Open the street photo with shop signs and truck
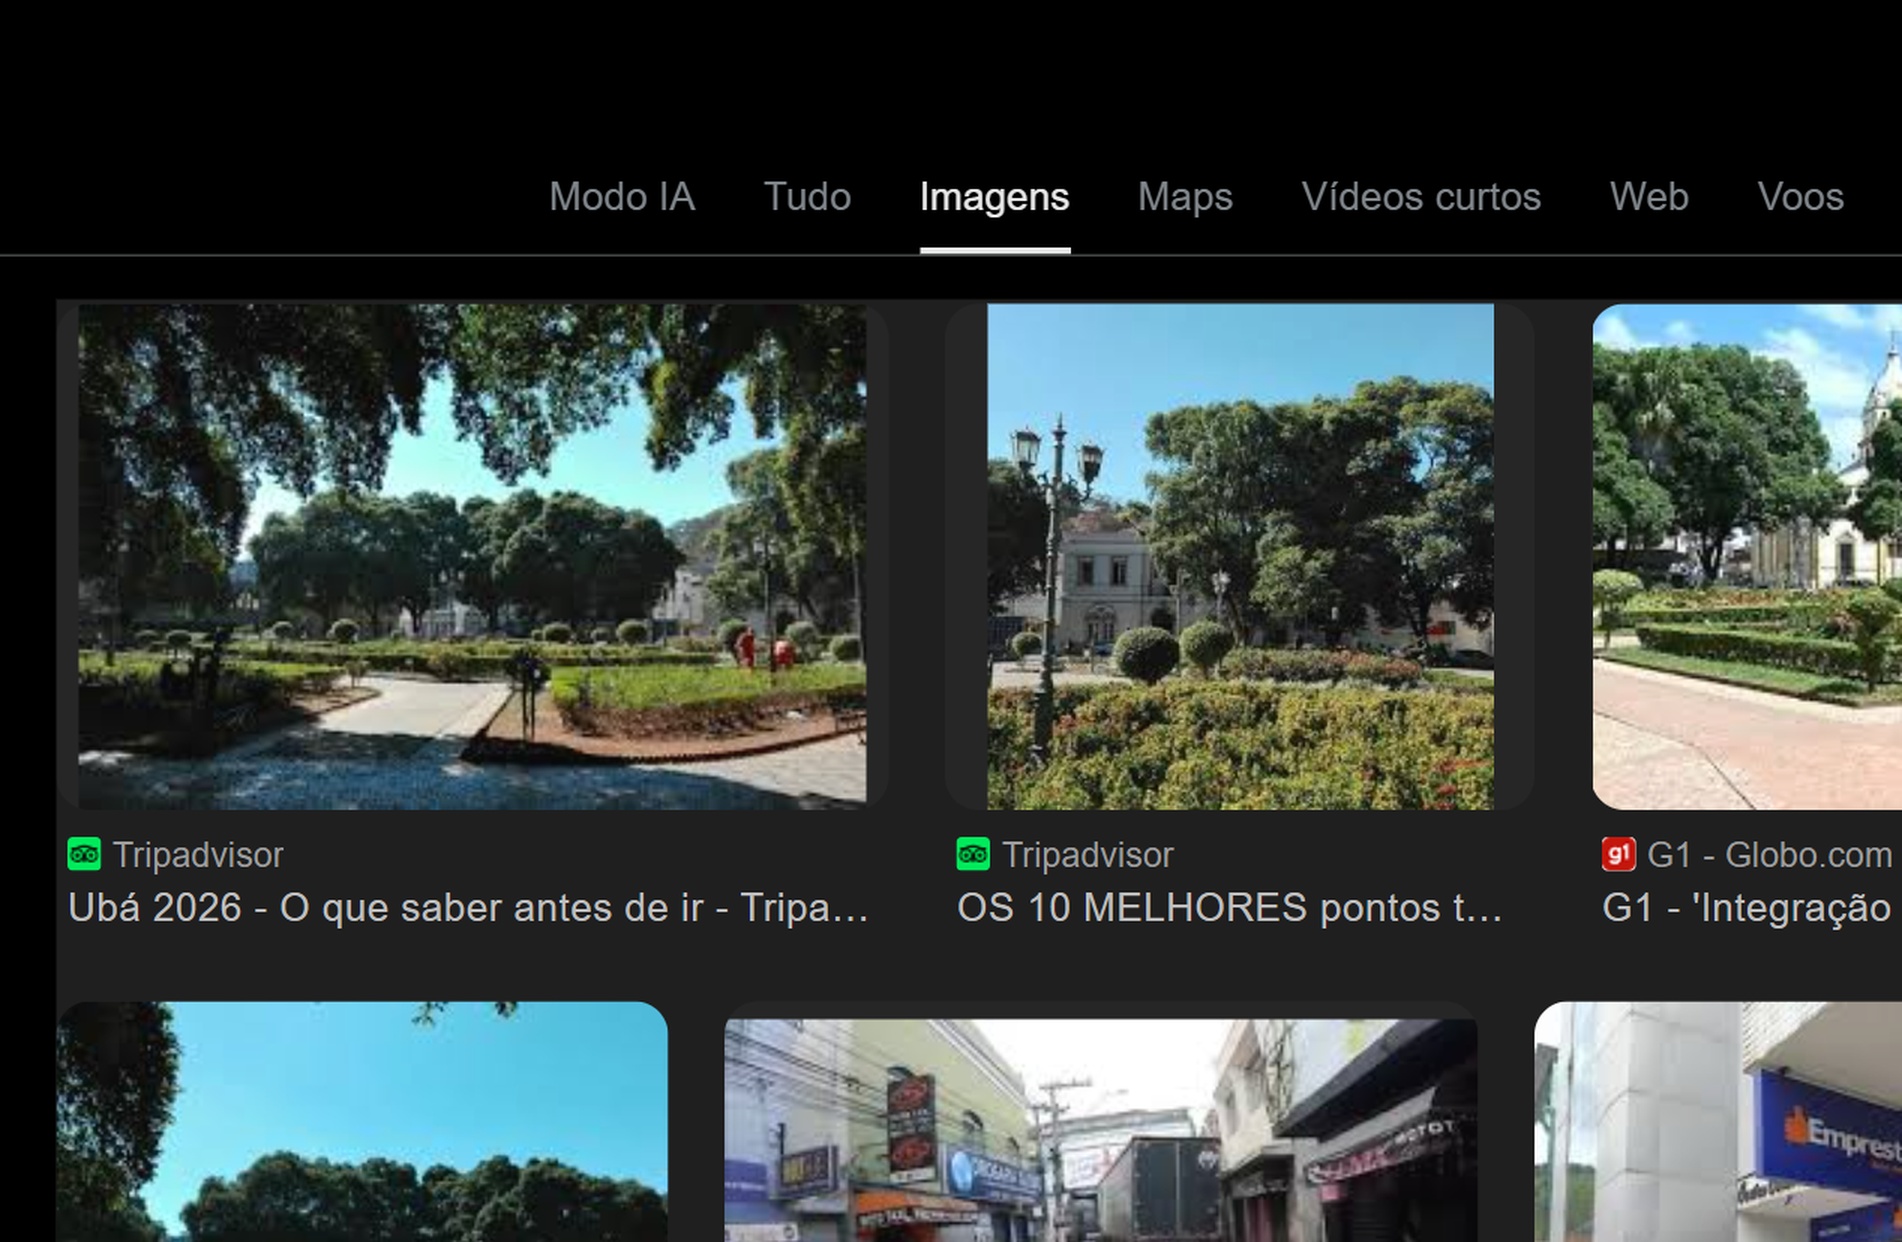1902x1242 pixels. coord(1100,1130)
